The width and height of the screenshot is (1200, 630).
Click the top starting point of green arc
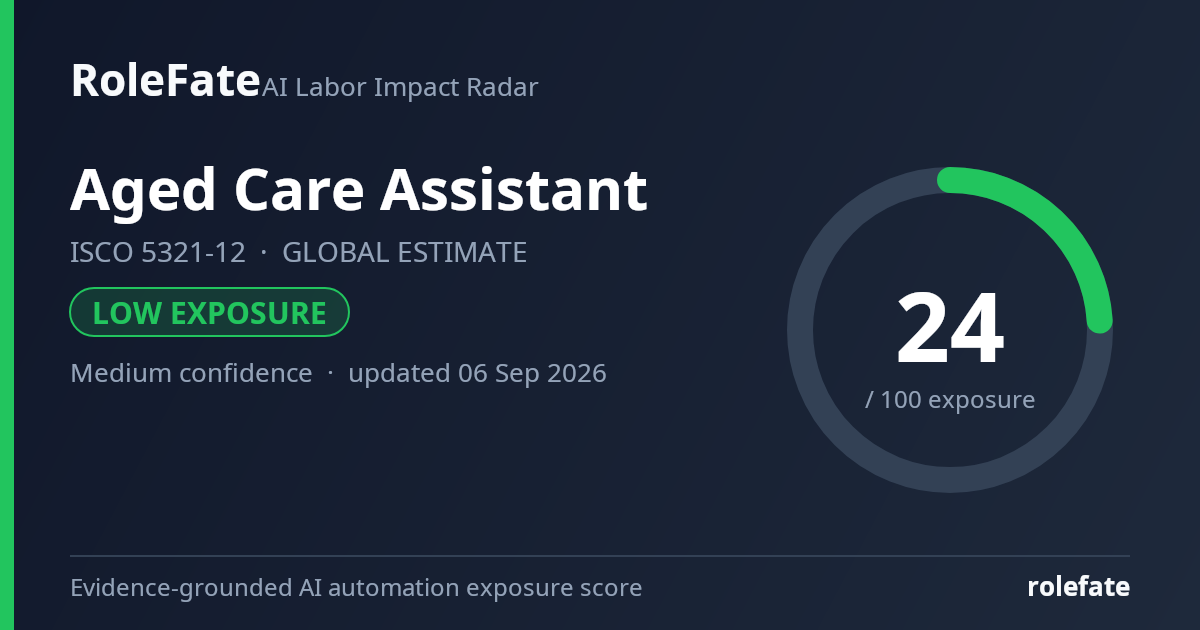coord(950,180)
